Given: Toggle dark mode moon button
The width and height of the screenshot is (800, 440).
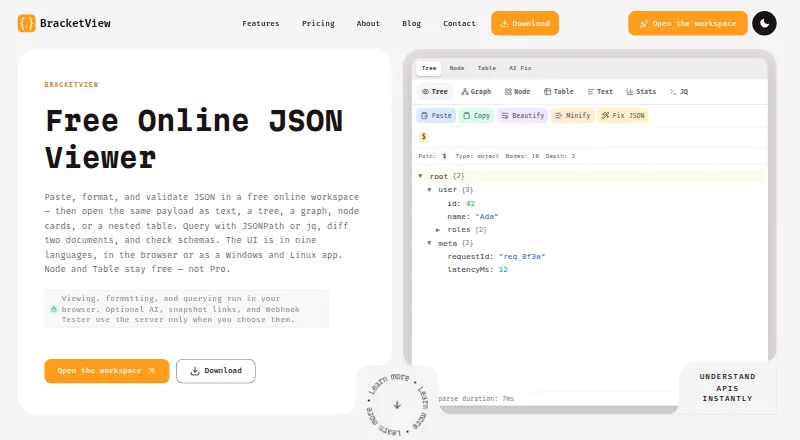Looking at the screenshot, I should (764, 23).
